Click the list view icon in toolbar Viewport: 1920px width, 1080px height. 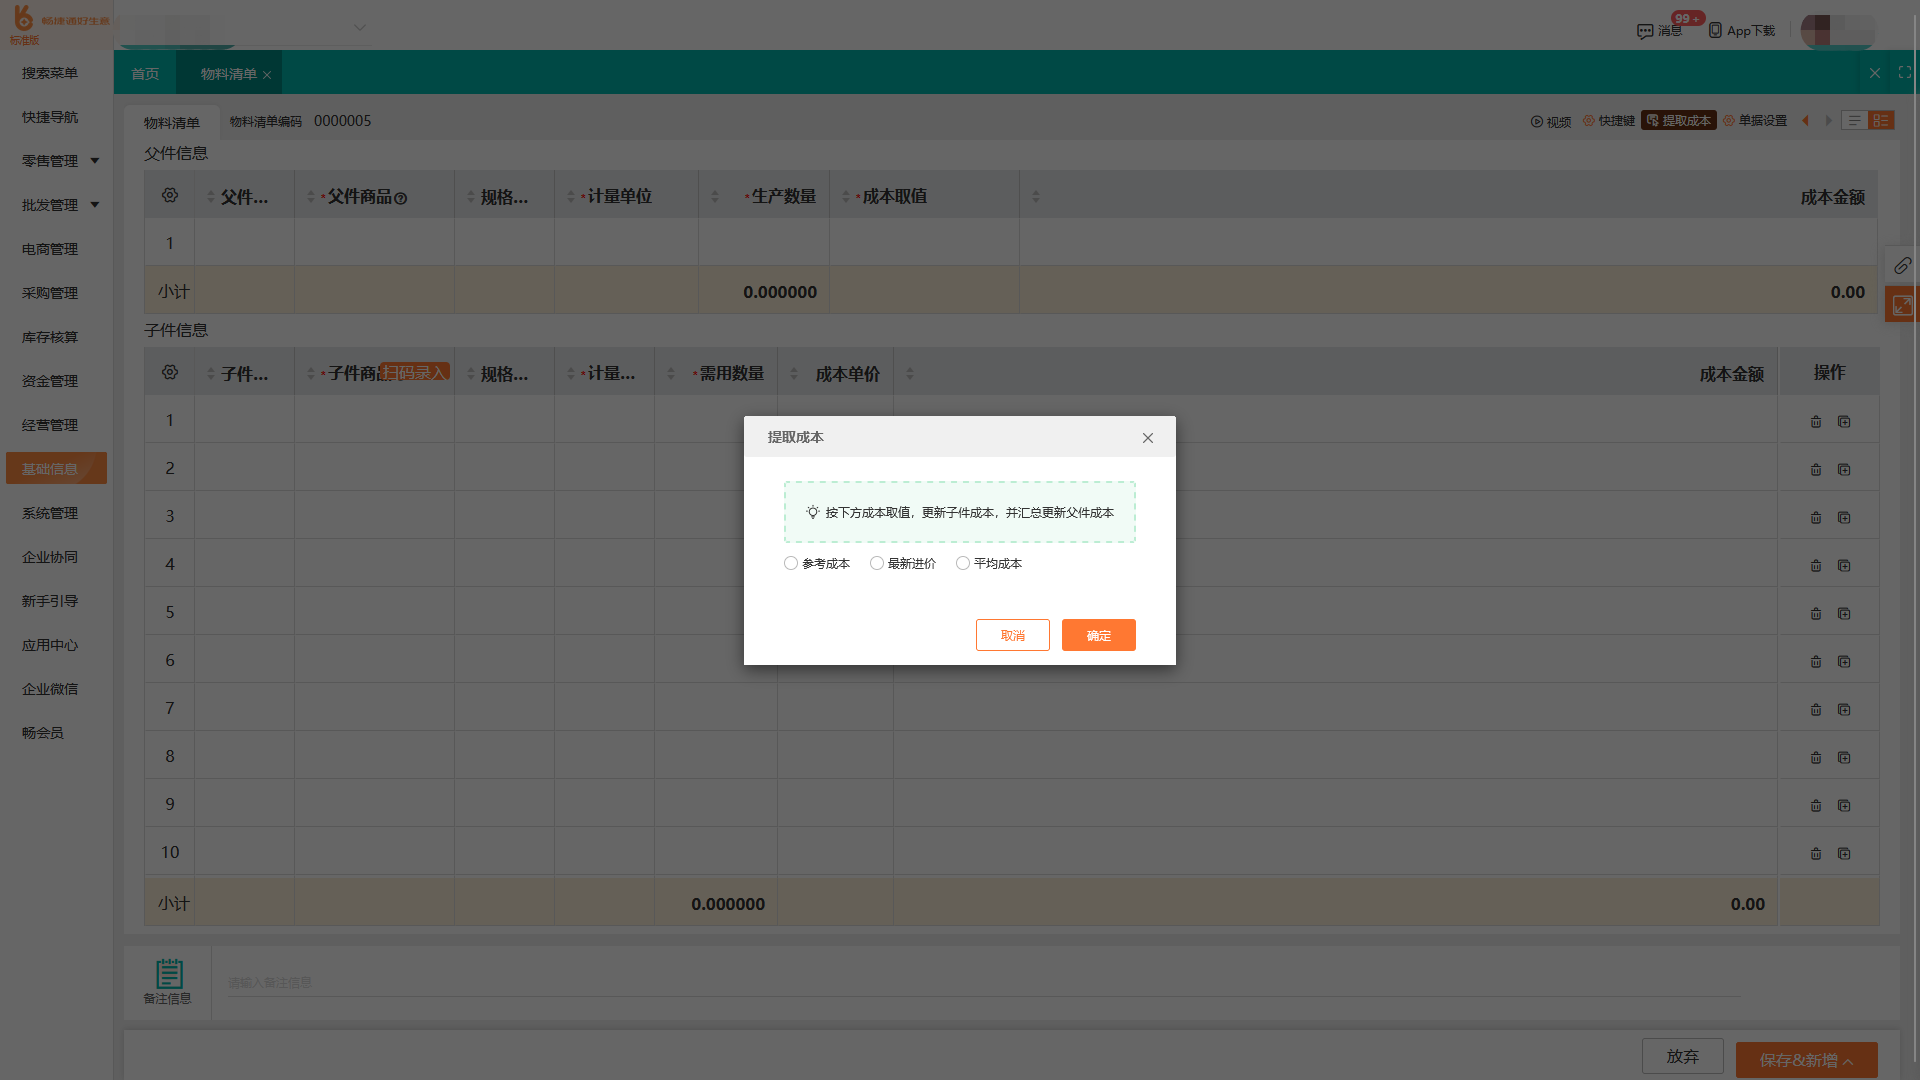[1855, 121]
